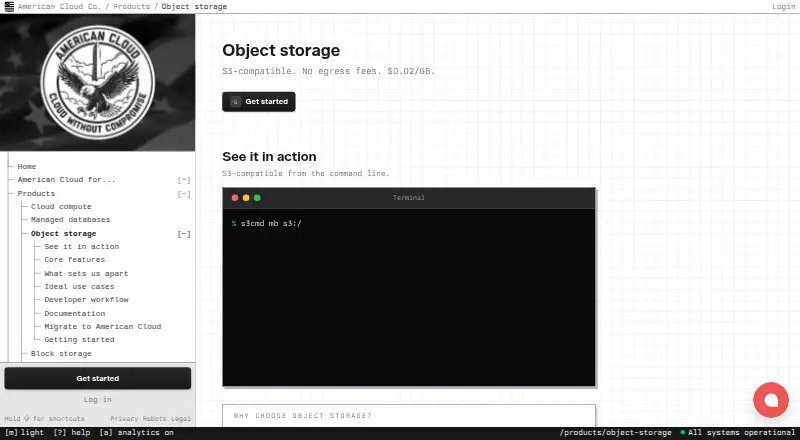Click main Get started button under heading
The width and height of the screenshot is (800, 440).
tap(259, 102)
